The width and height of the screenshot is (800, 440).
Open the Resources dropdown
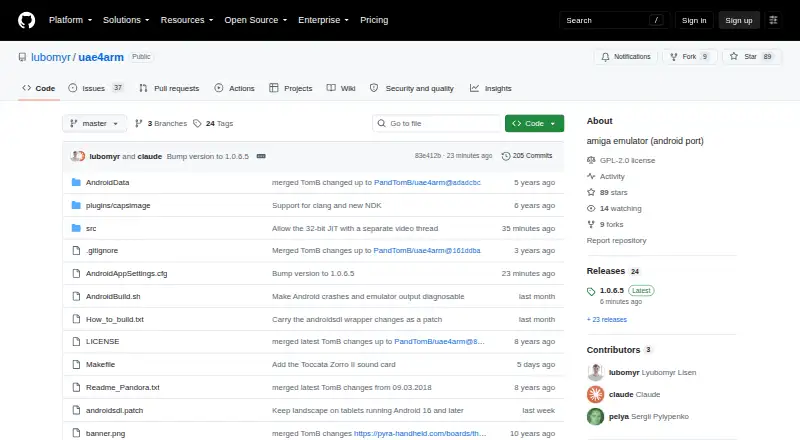pyautogui.click(x=187, y=20)
